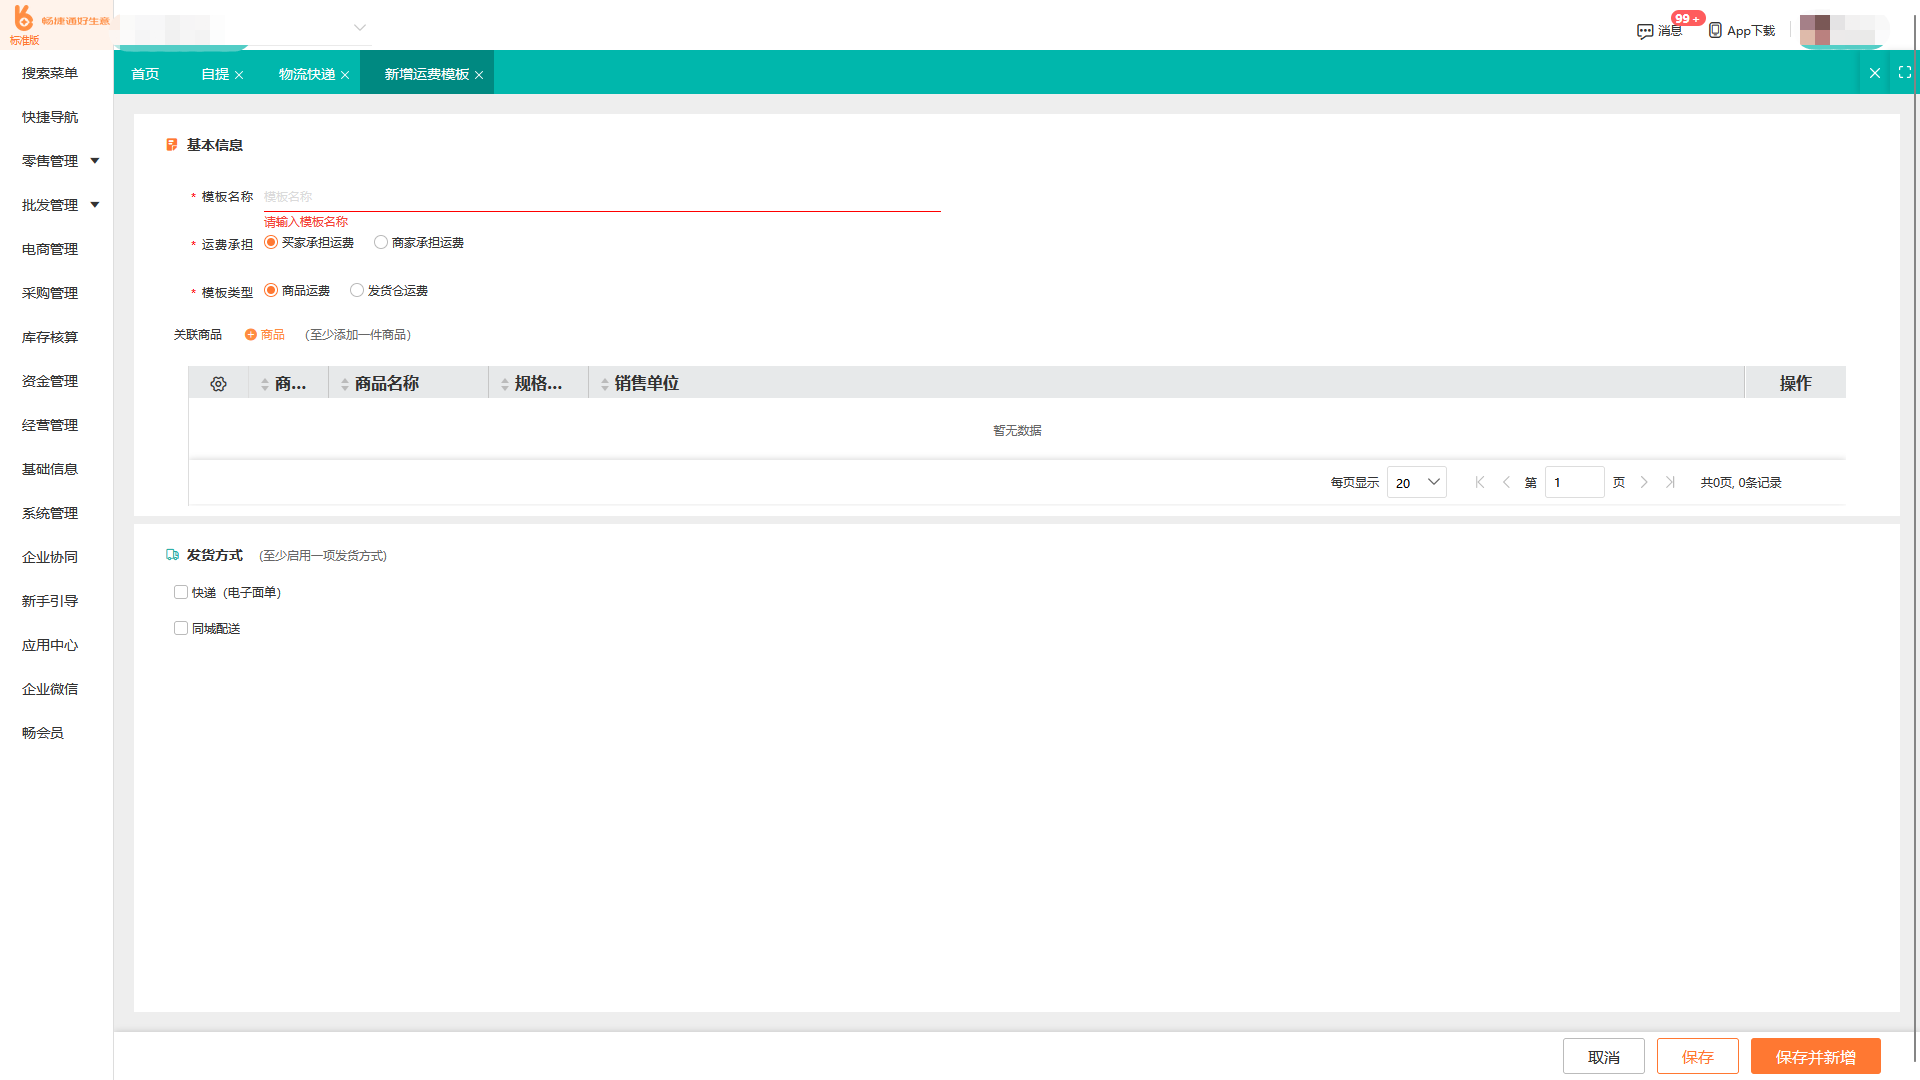The width and height of the screenshot is (1920, 1080).
Task: Enable 快递(电子面单) checkbox
Action: click(x=181, y=591)
